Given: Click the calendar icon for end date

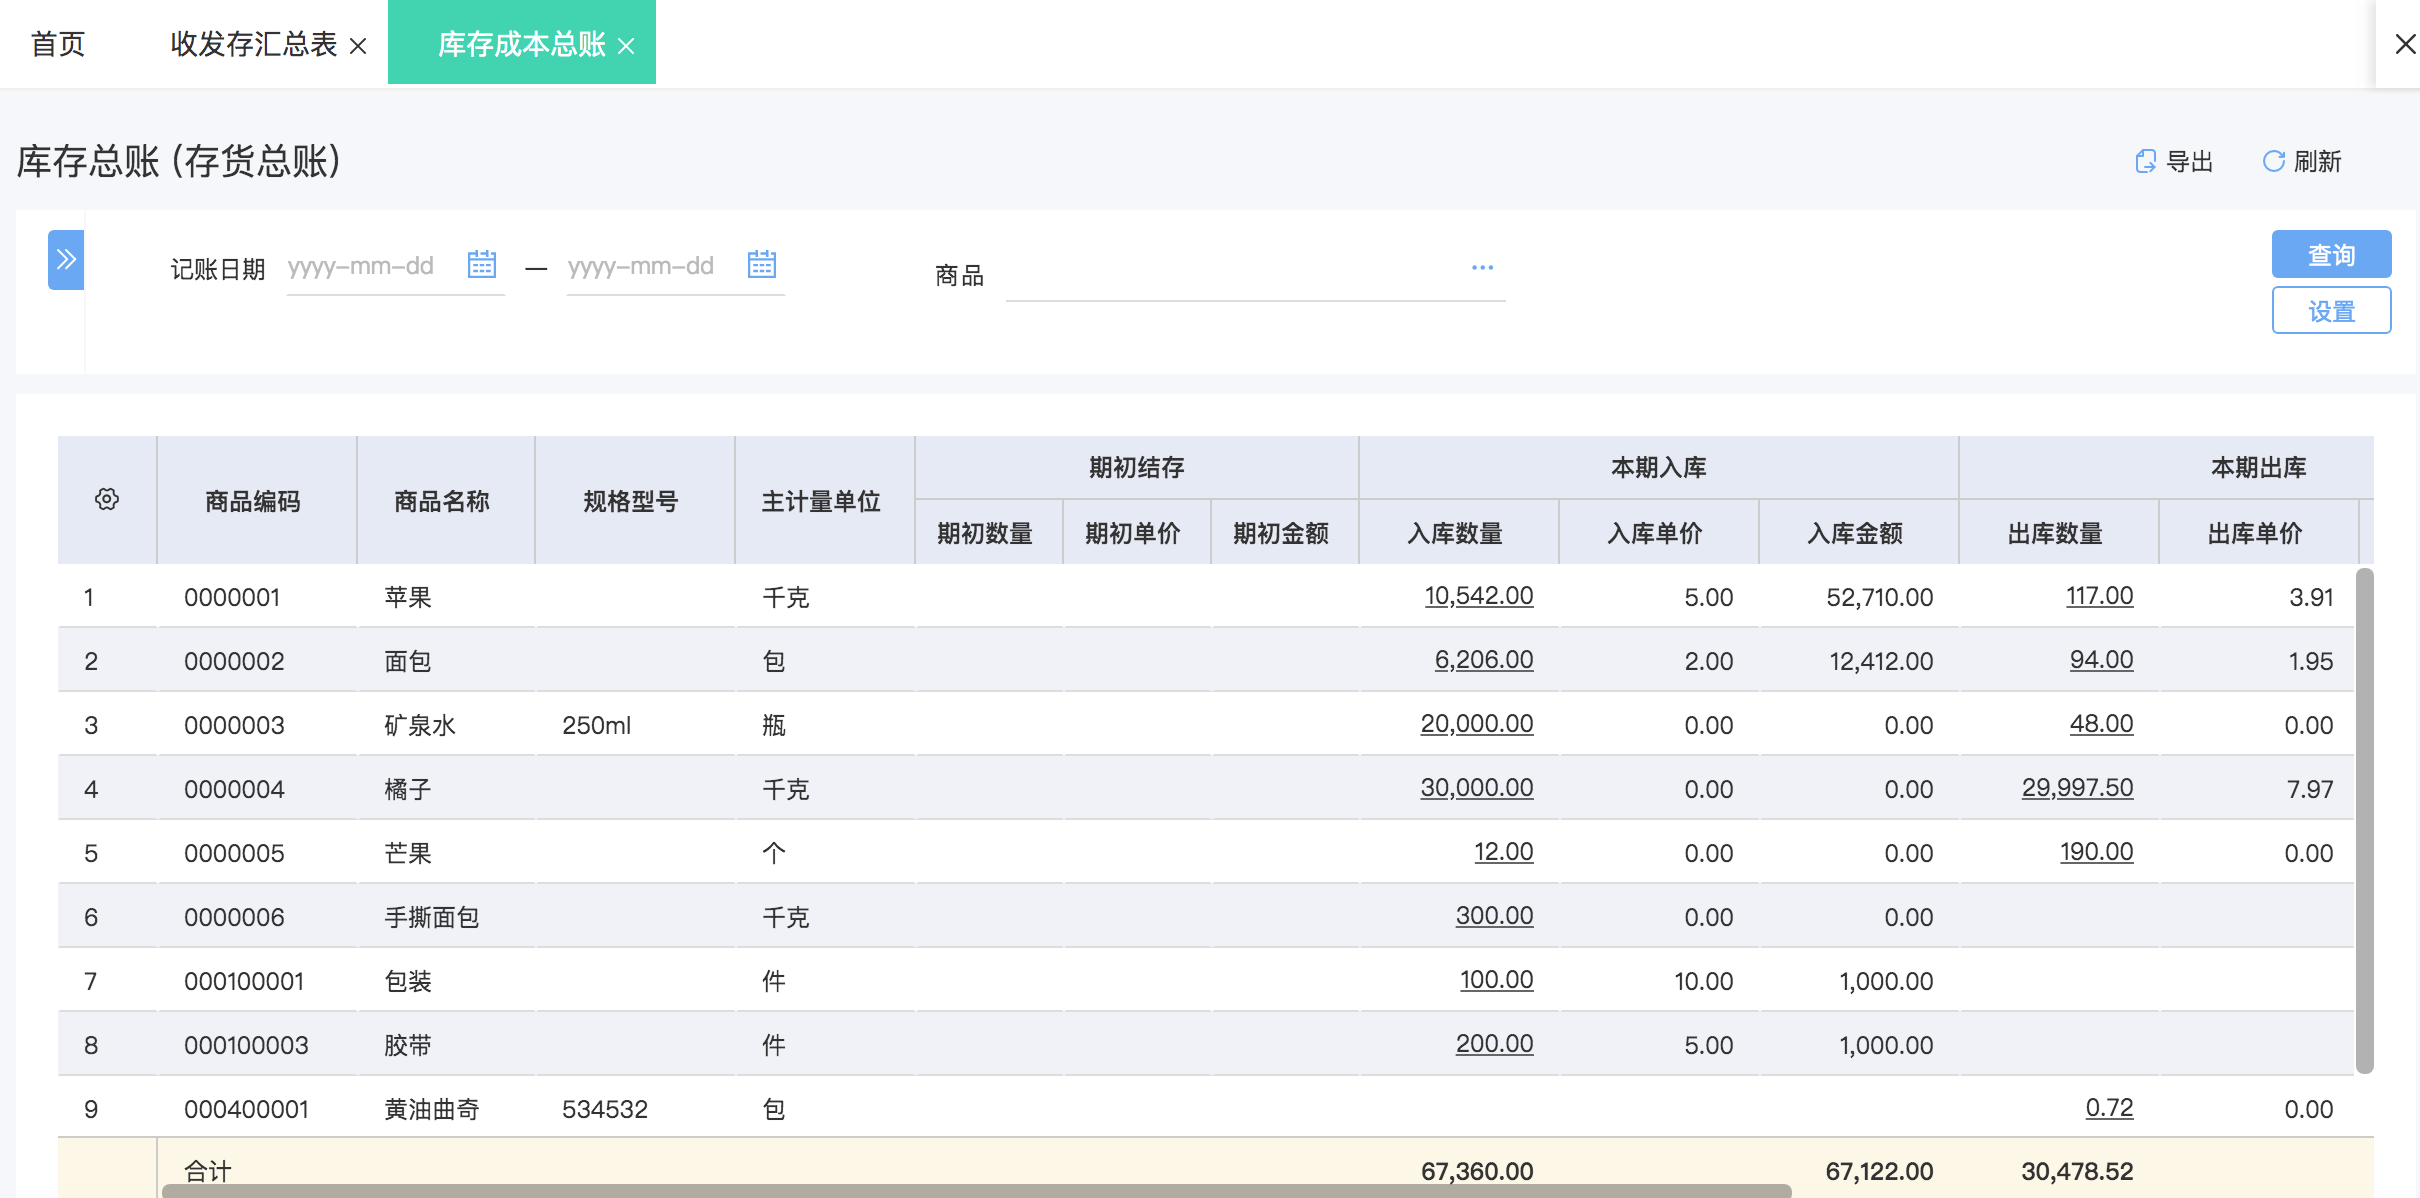Looking at the screenshot, I should 762,266.
